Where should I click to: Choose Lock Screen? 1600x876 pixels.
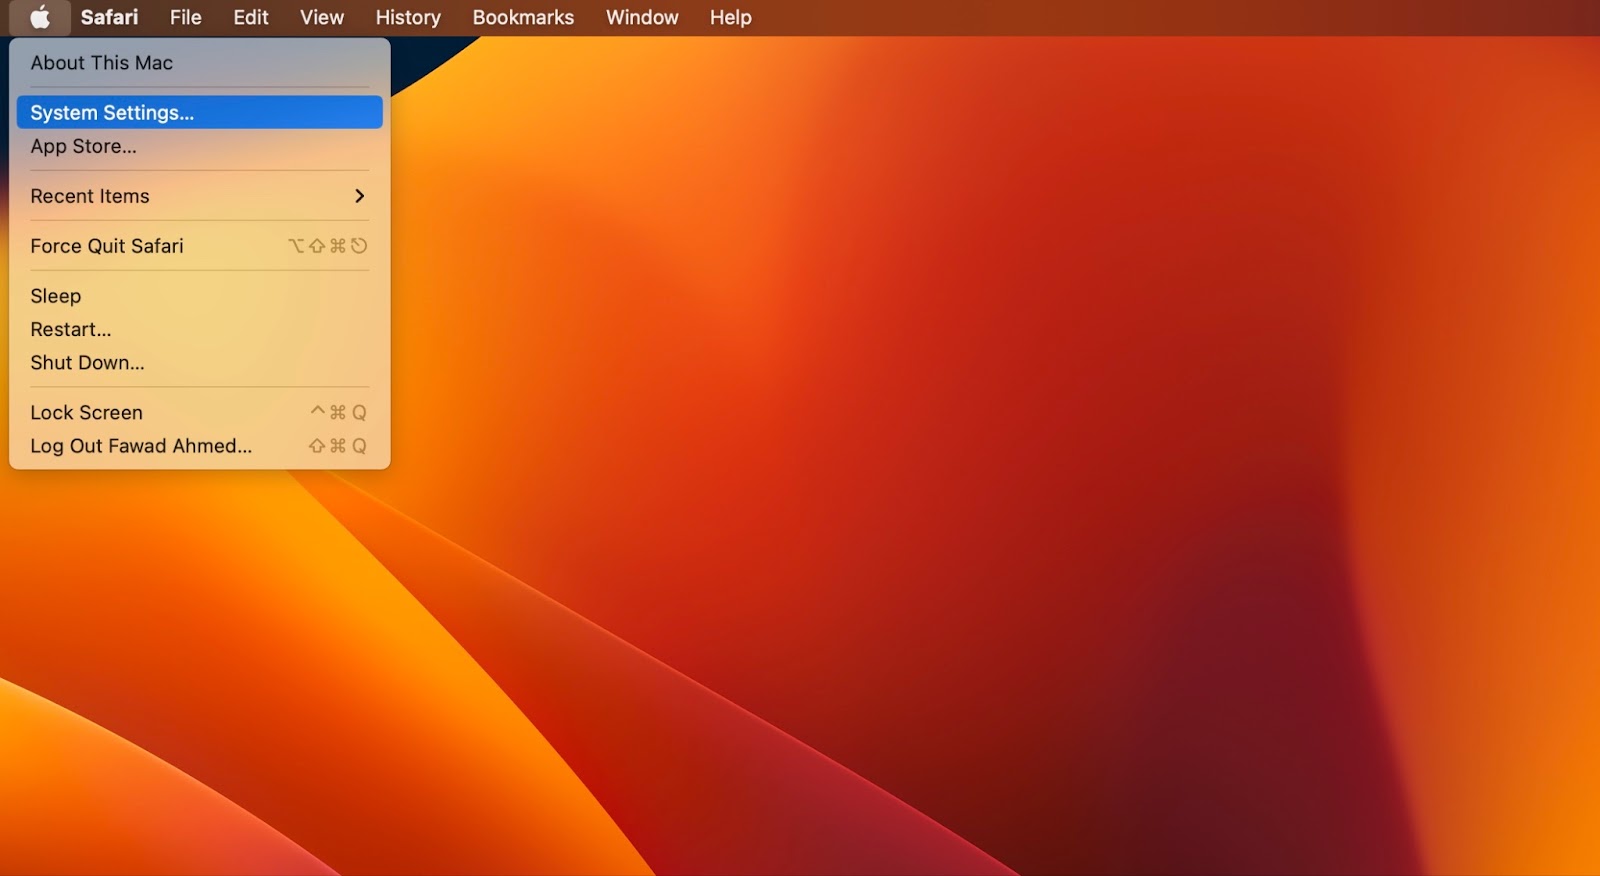(86, 413)
